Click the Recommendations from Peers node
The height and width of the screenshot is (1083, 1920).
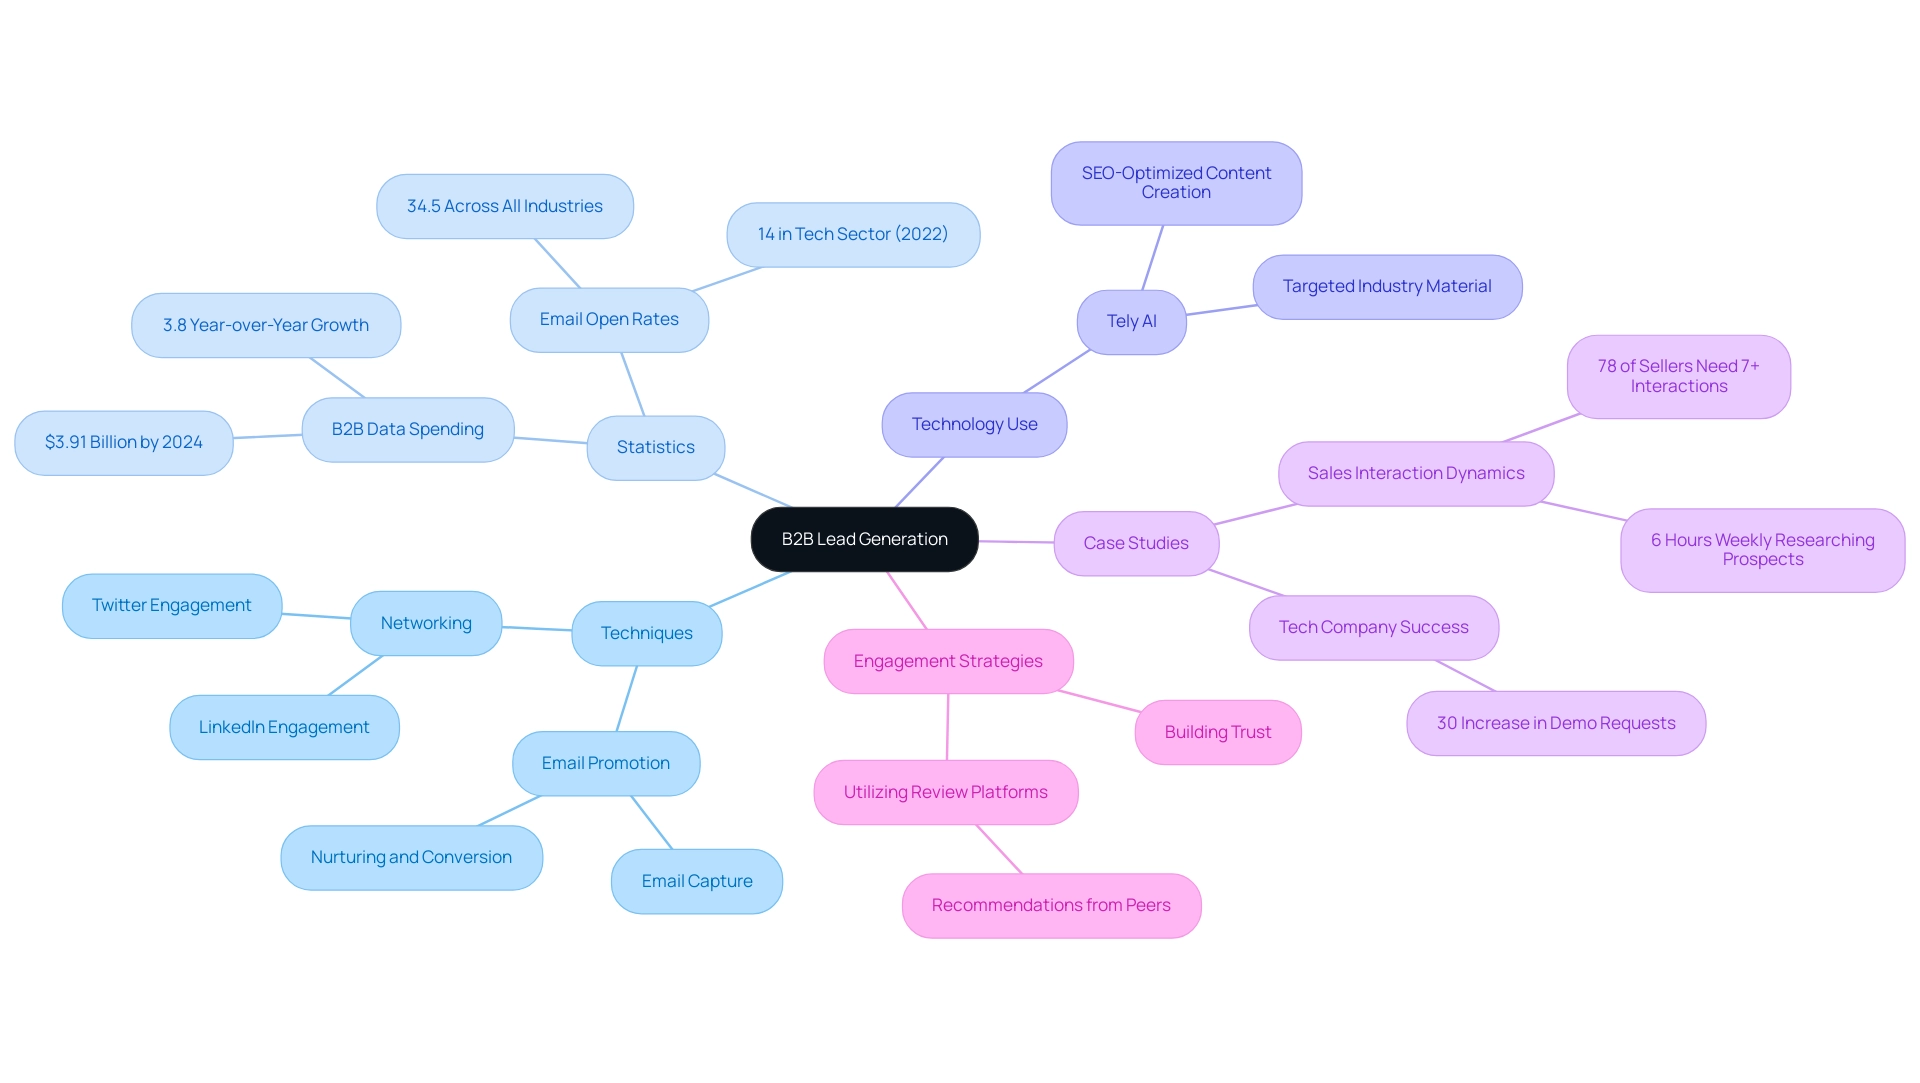click(1047, 904)
